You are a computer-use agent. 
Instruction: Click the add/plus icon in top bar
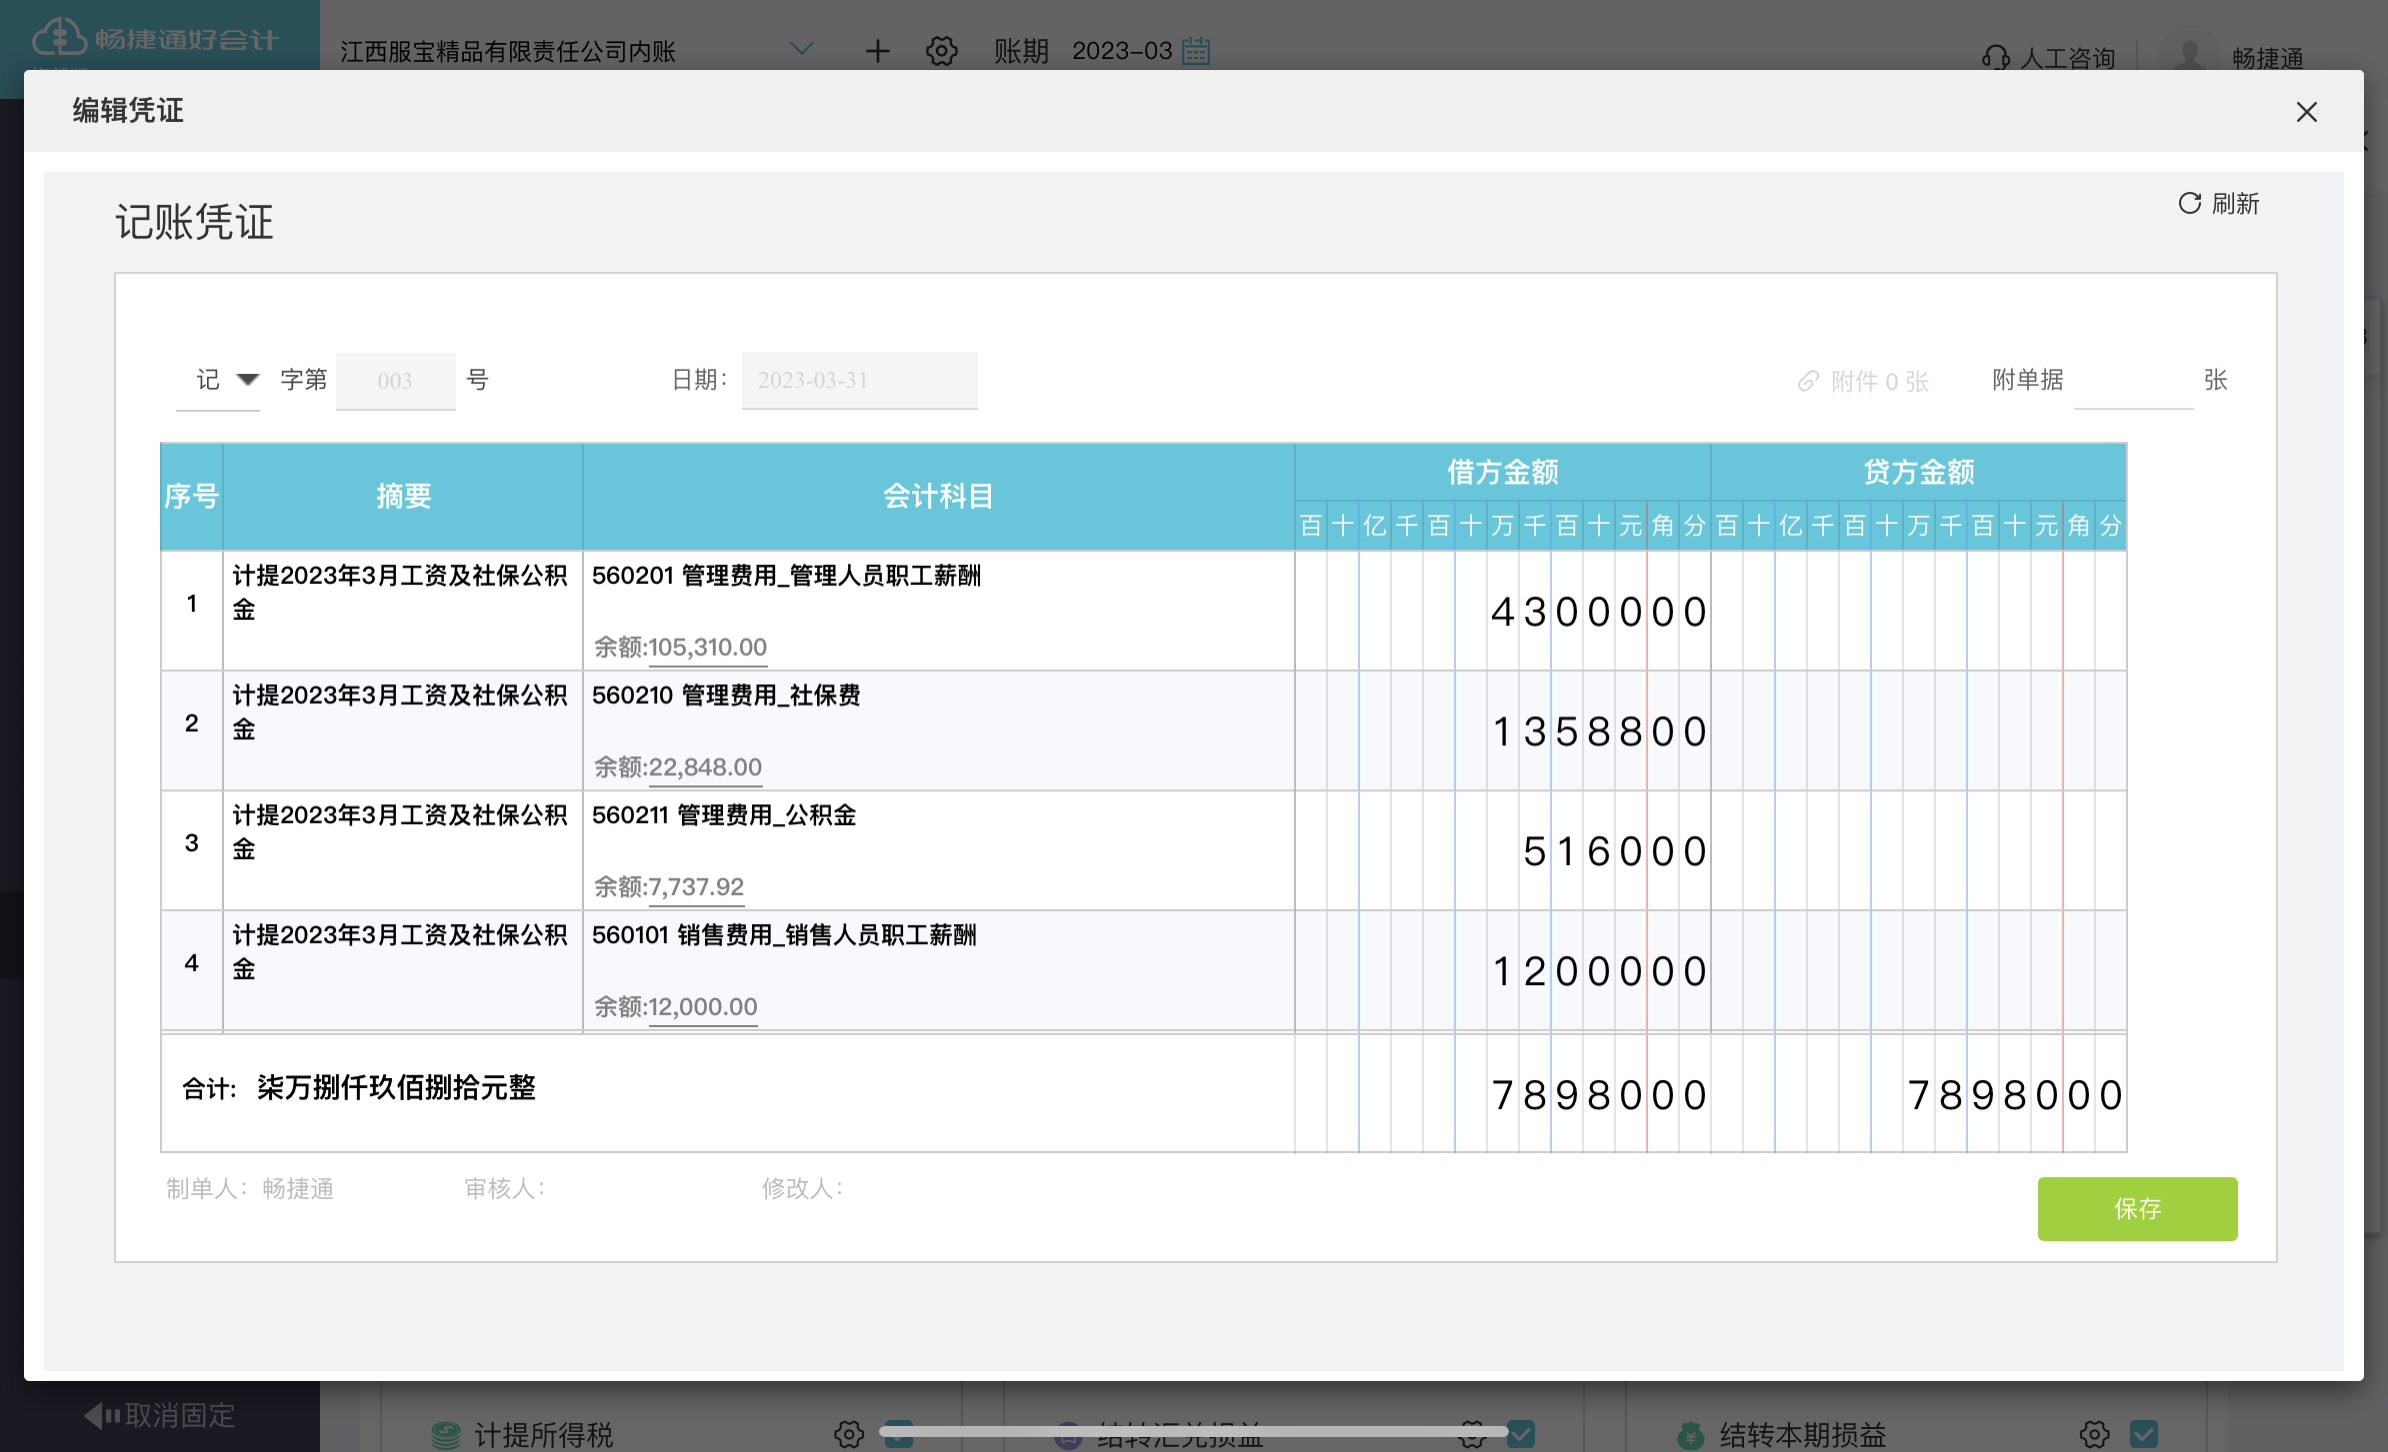(877, 51)
